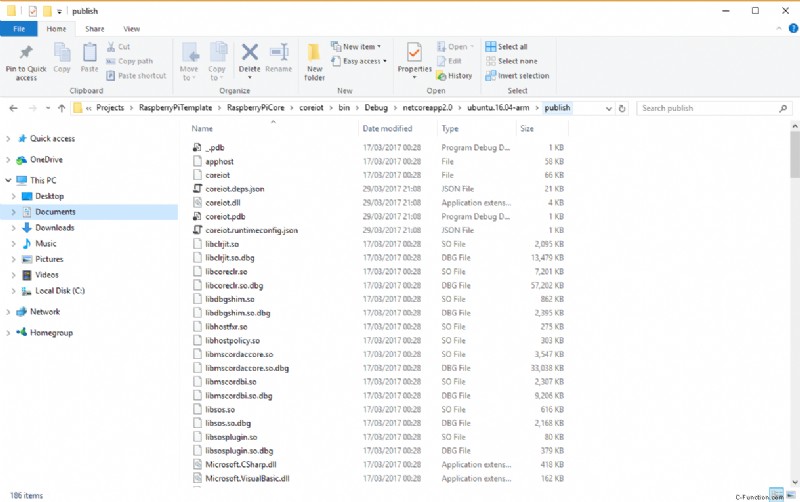Image resolution: width=800 pixels, height=502 pixels.
Task: Click in the Search publish box
Action: click(x=710, y=108)
